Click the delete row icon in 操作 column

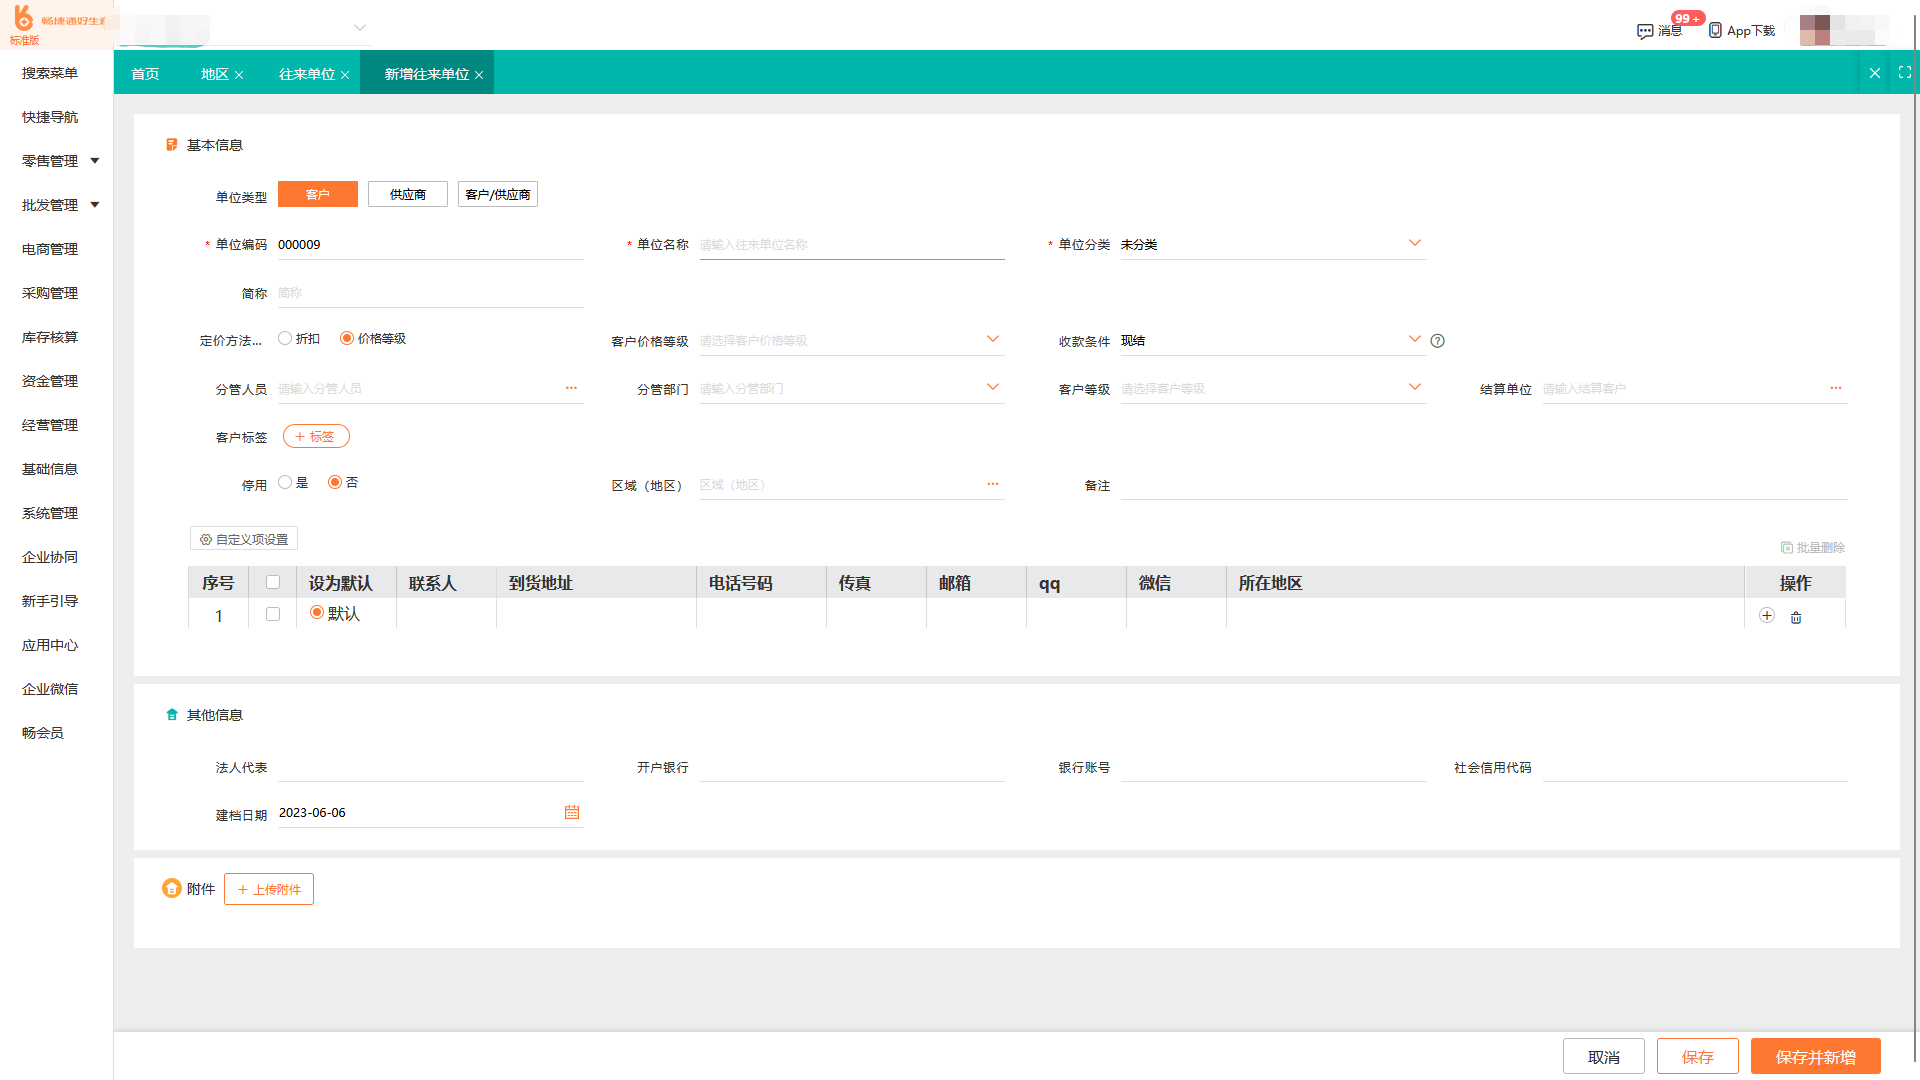1796,617
